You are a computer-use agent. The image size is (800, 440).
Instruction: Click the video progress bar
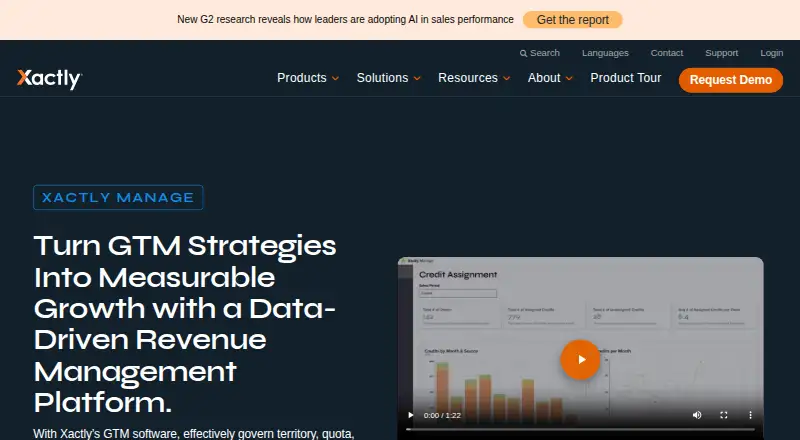click(x=580, y=429)
